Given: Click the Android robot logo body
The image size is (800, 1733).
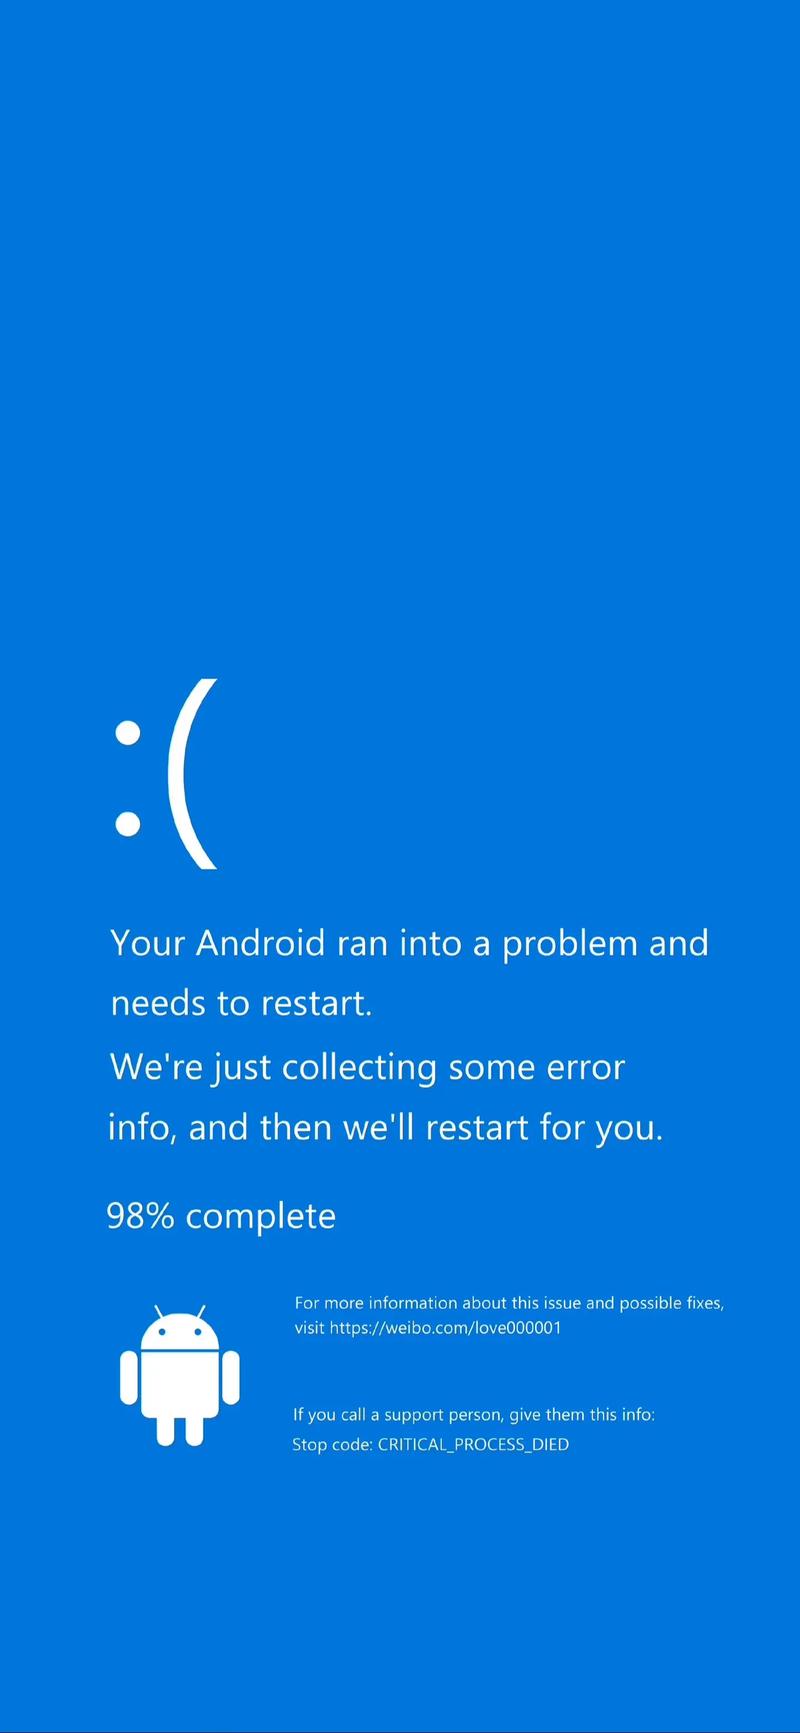Looking at the screenshot, I should pyautogui.click(x=180, y=1382).
